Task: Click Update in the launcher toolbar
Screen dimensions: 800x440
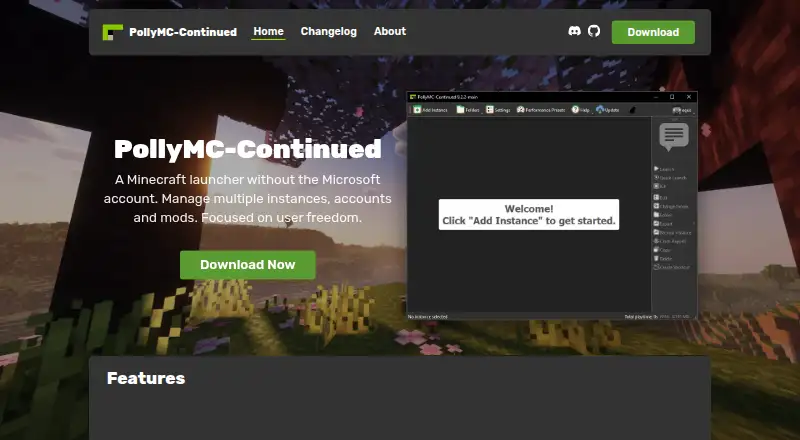Action: click(608, 110)
